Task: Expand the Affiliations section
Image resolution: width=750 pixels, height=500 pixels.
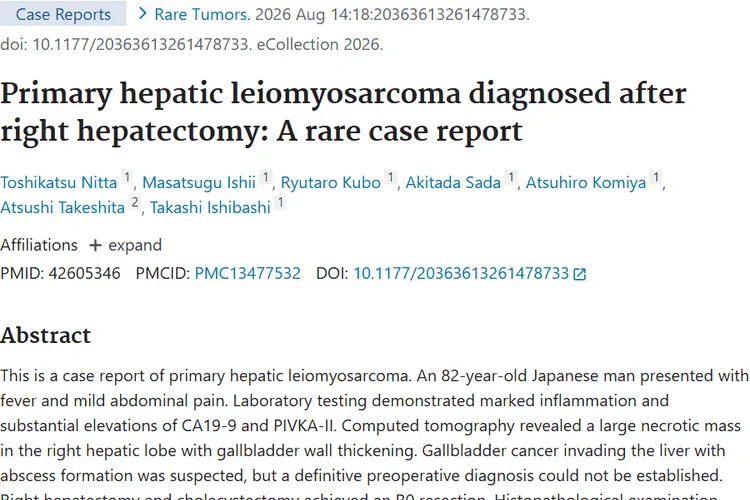Action: [125, 245]
